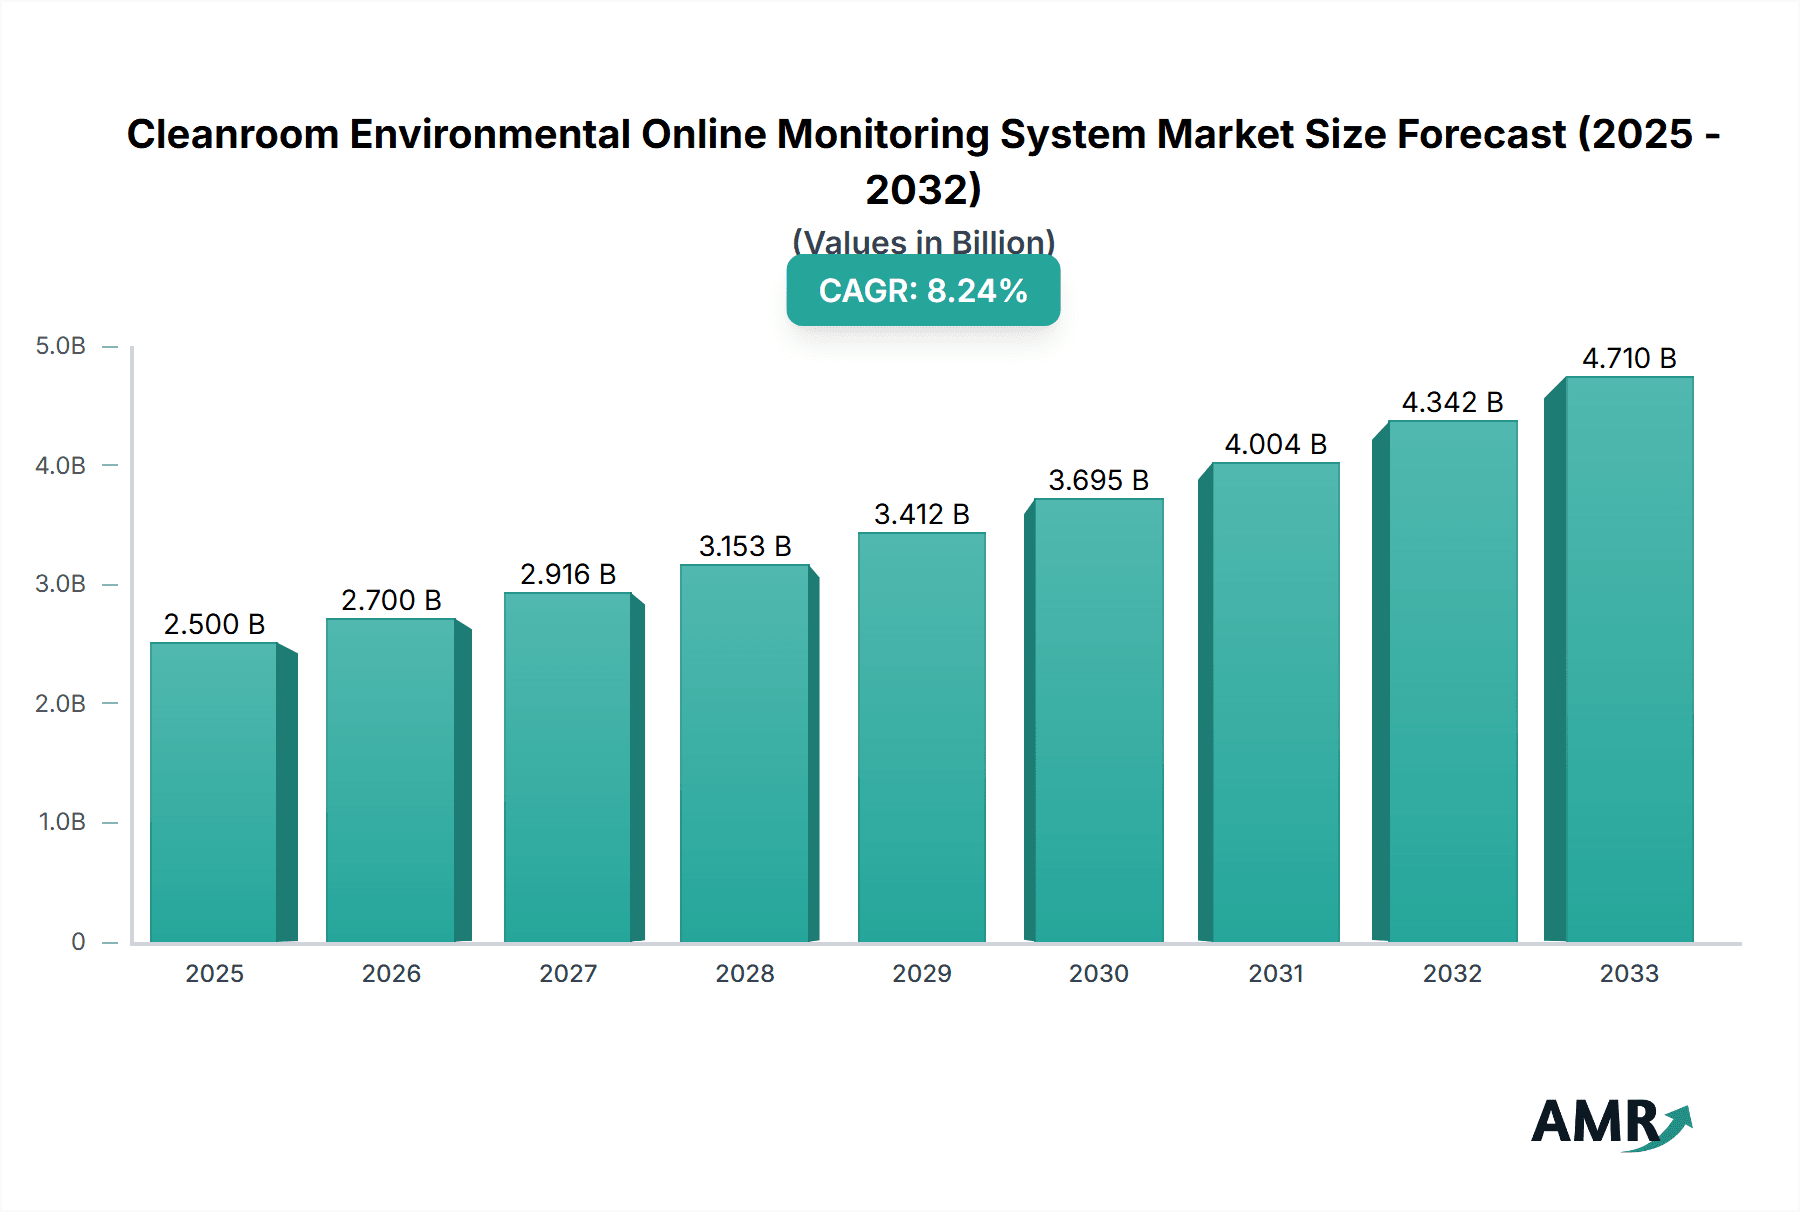Select the tallest bar for 2033
This screenshot has width=1800, height=1212.
coord(1630,660)
